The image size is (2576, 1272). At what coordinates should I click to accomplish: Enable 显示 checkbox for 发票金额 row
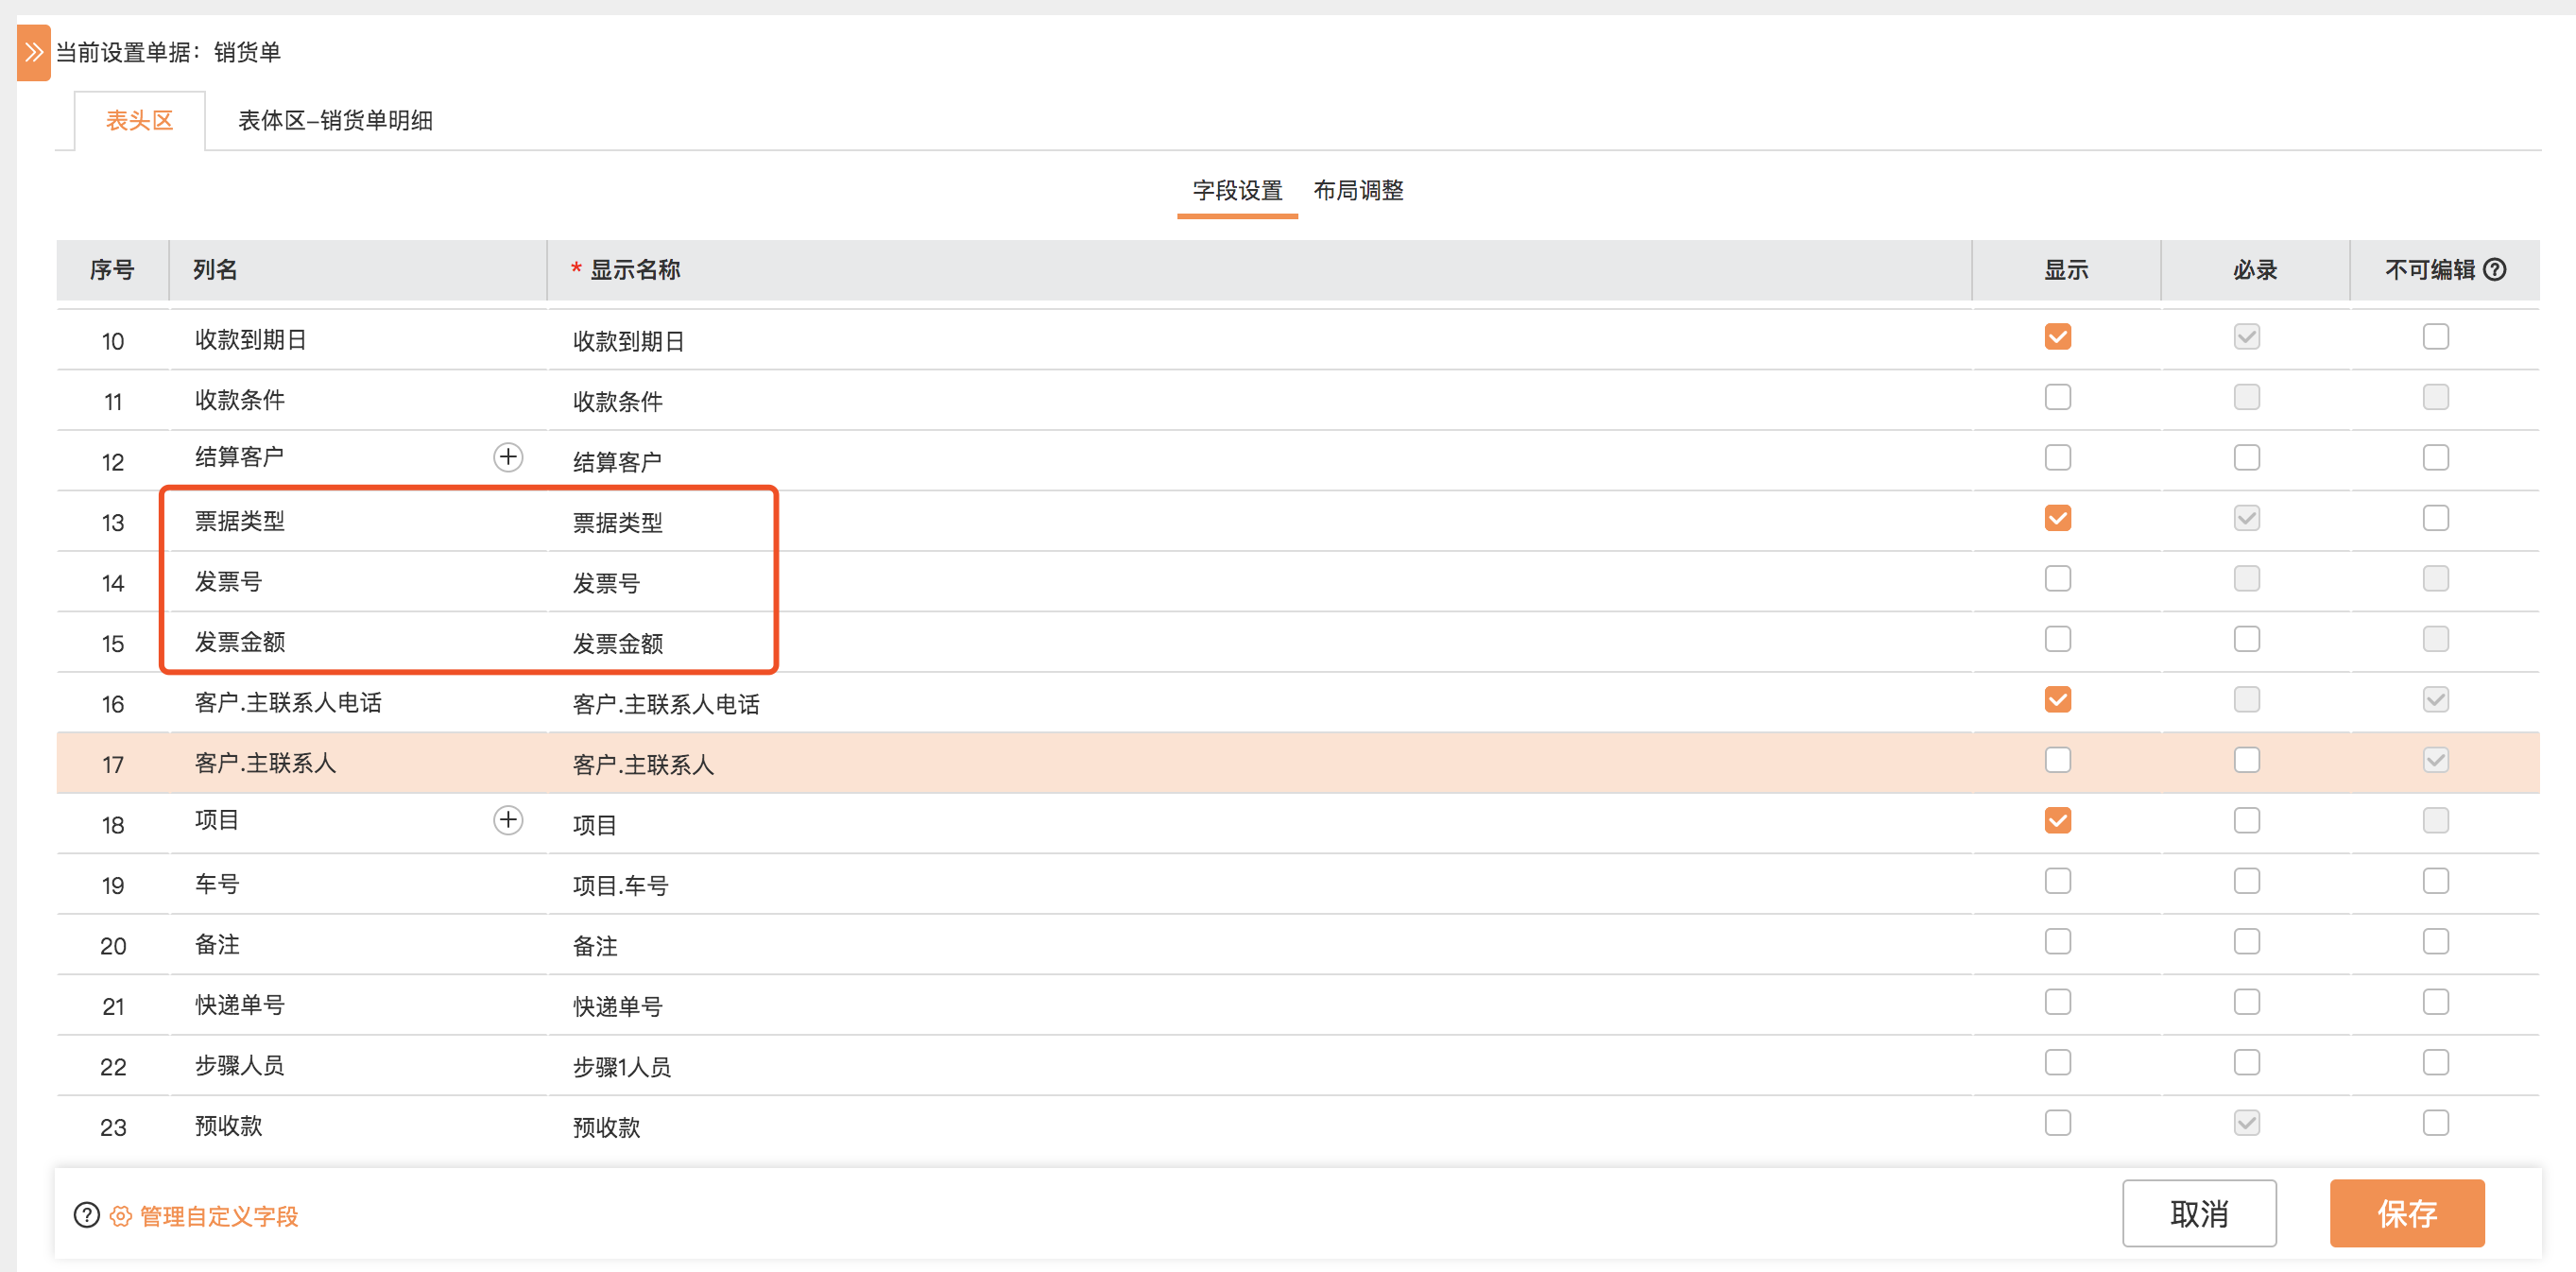click(2058, 639)
